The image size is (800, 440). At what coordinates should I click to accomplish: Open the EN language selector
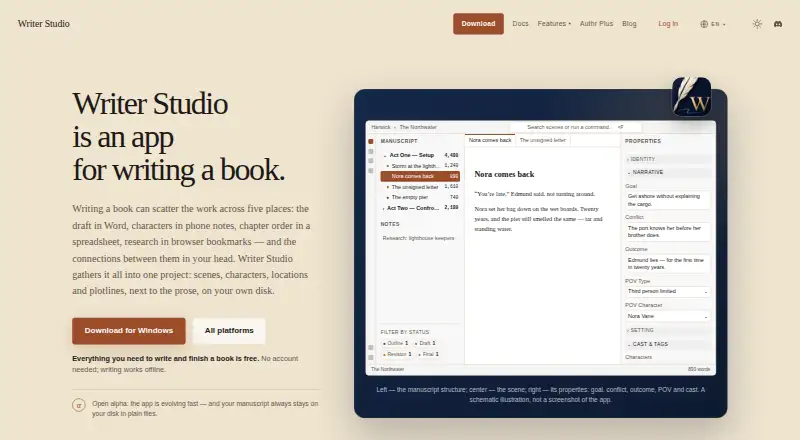point(713,24)
